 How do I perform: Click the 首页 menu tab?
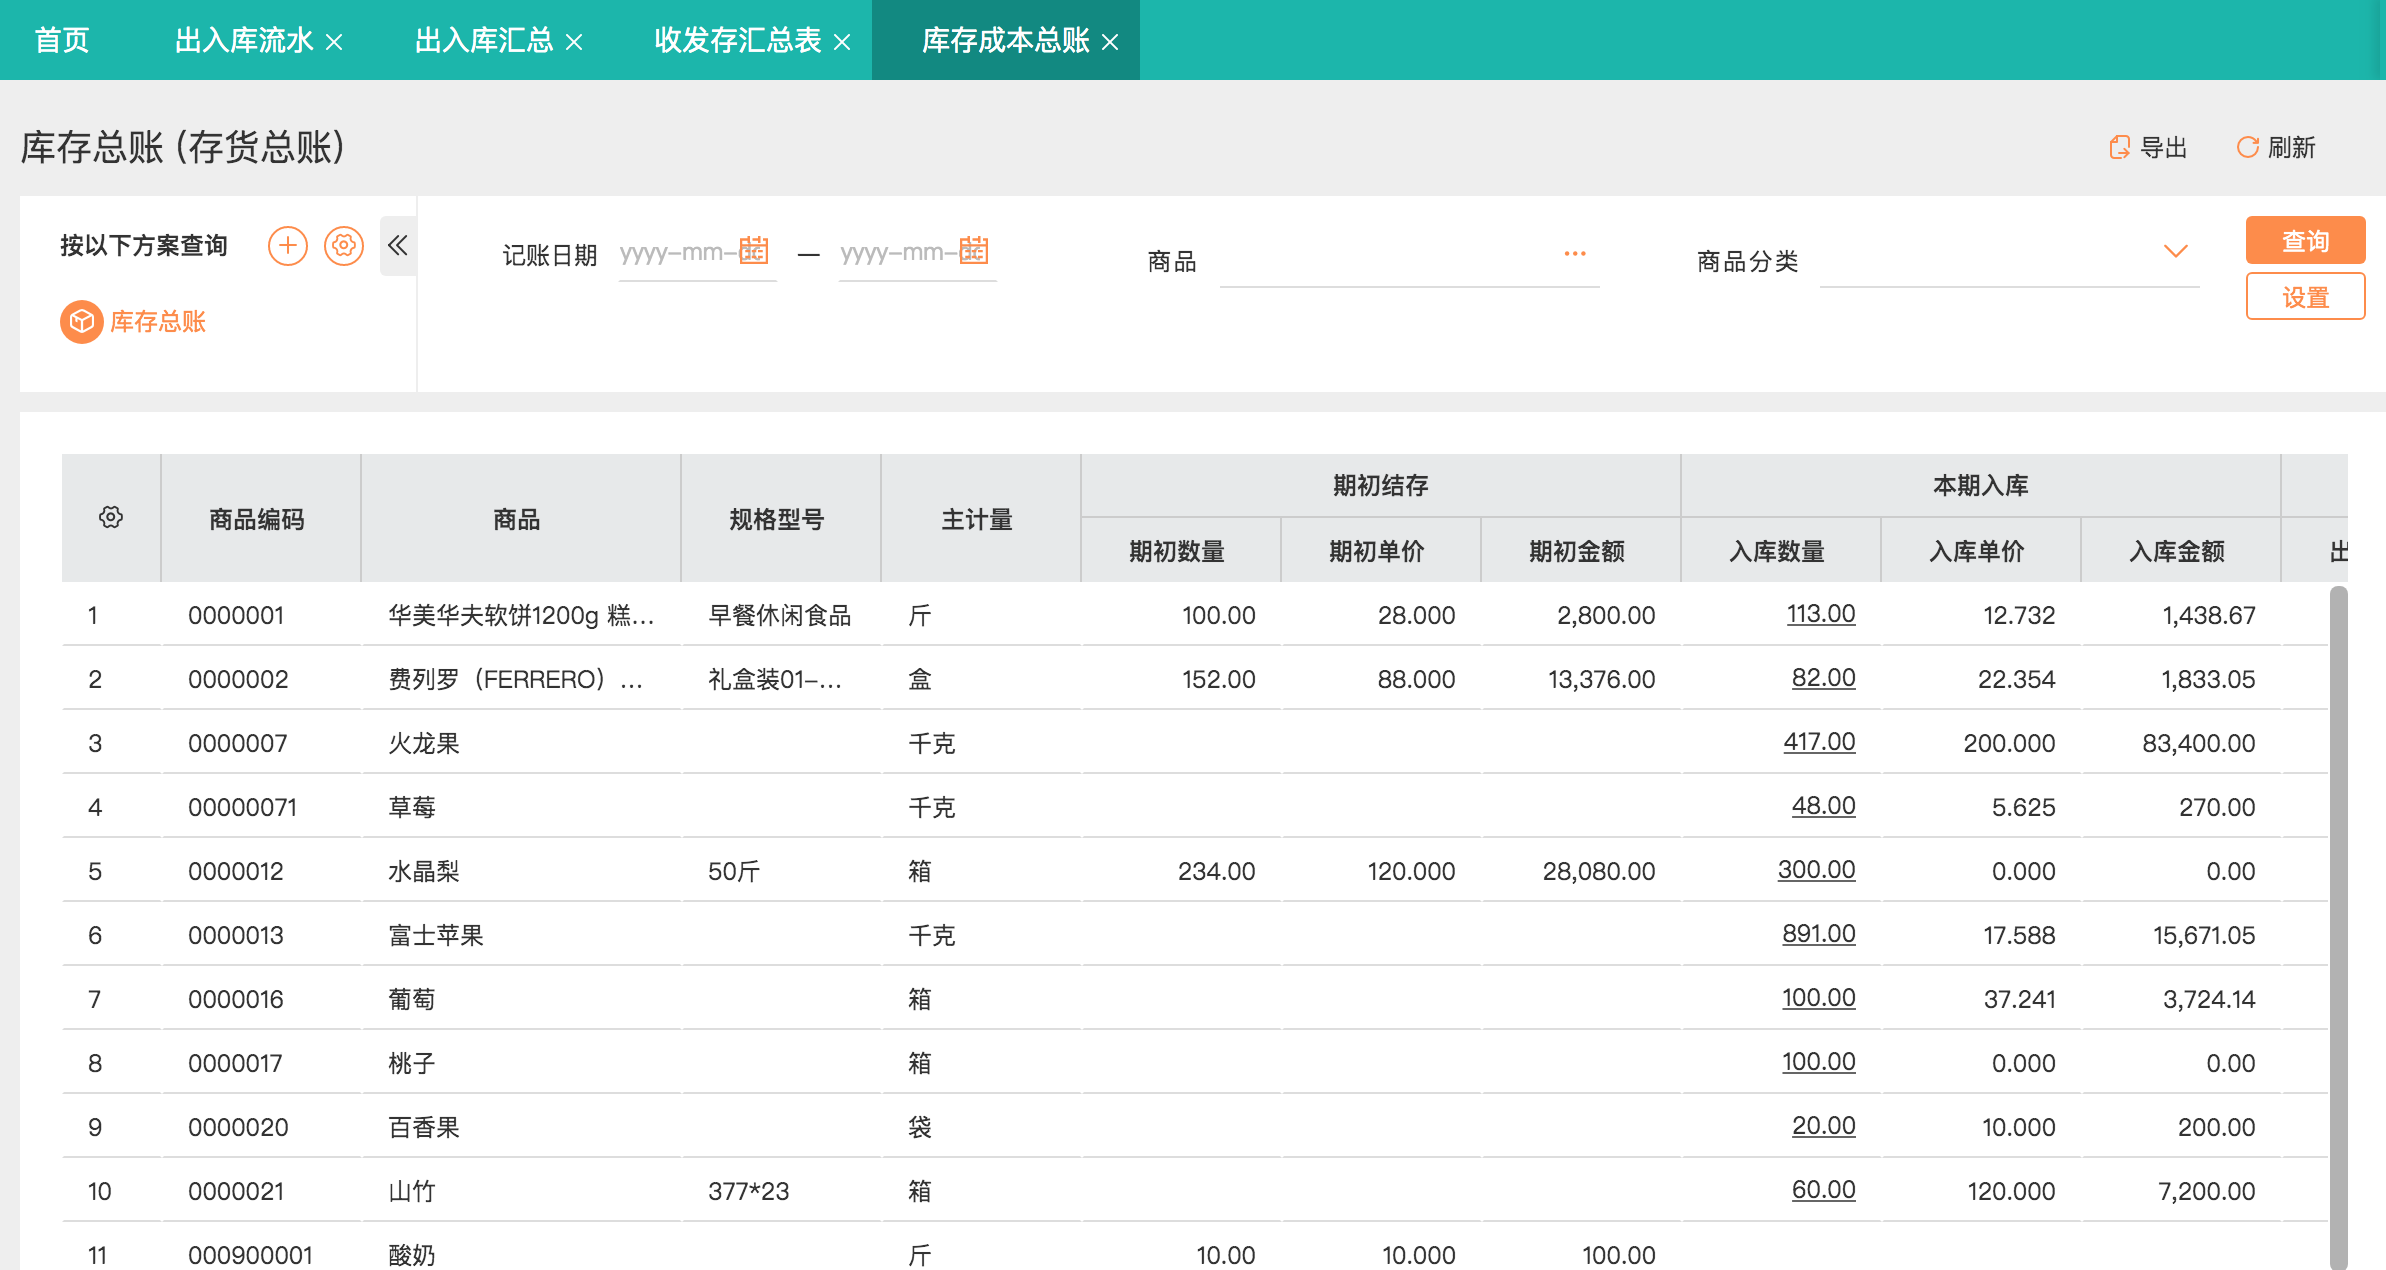[65, 39]
